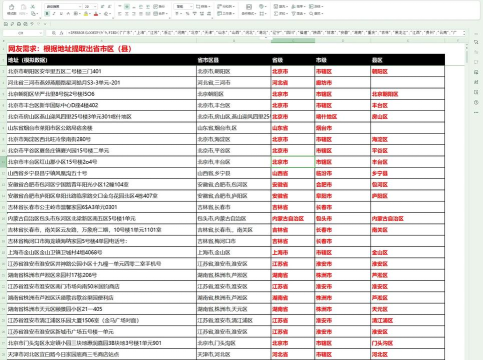Screen dimensions: 483x360
Task: Select header cell 省市区县
Action: pyautogui.click(x=234, y=60)
